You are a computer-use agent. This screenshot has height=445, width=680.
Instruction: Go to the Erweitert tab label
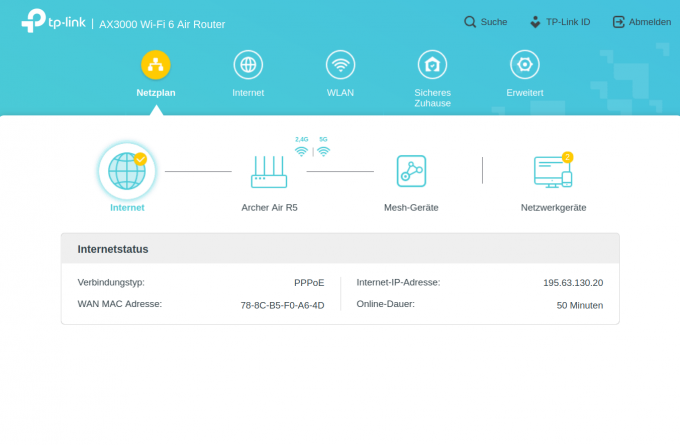pyautogui.click(x=525, y=93)
